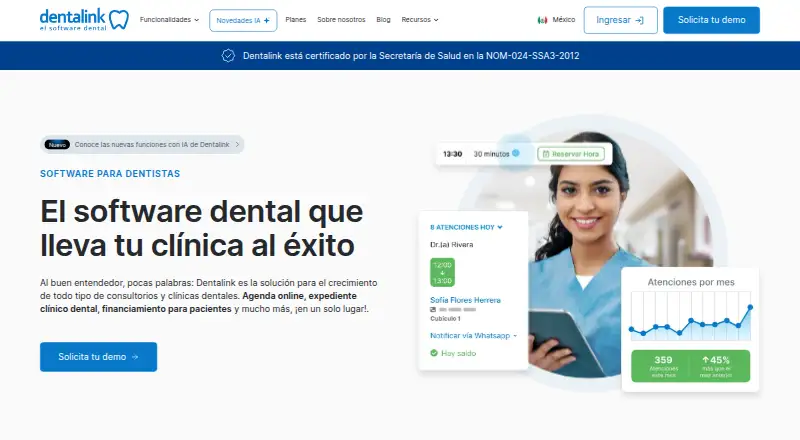
Task: Click the Nuevo badge pill
Action: pyautogui.click(x=57, y=144)
